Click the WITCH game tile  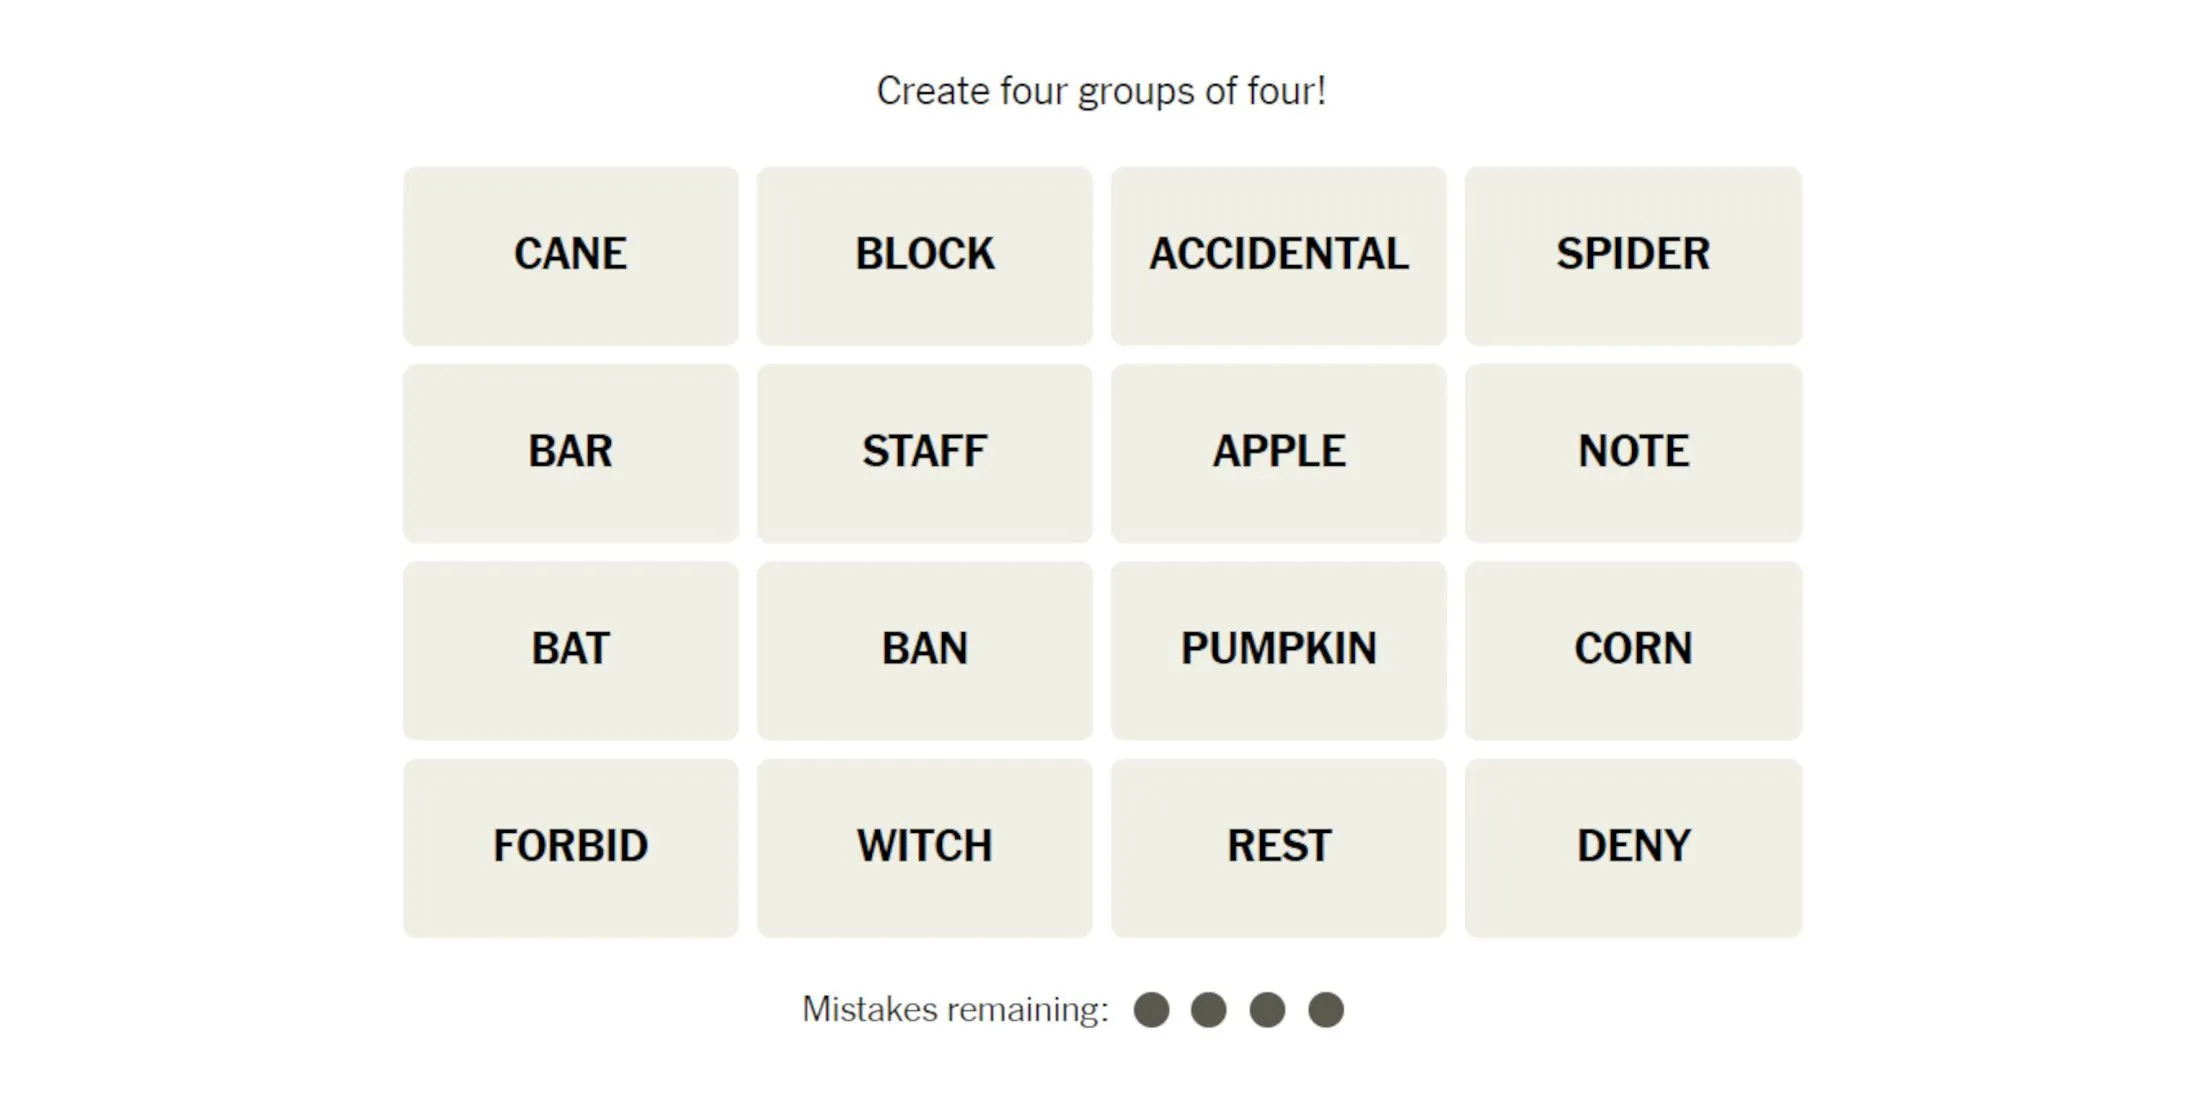(925, 842)
